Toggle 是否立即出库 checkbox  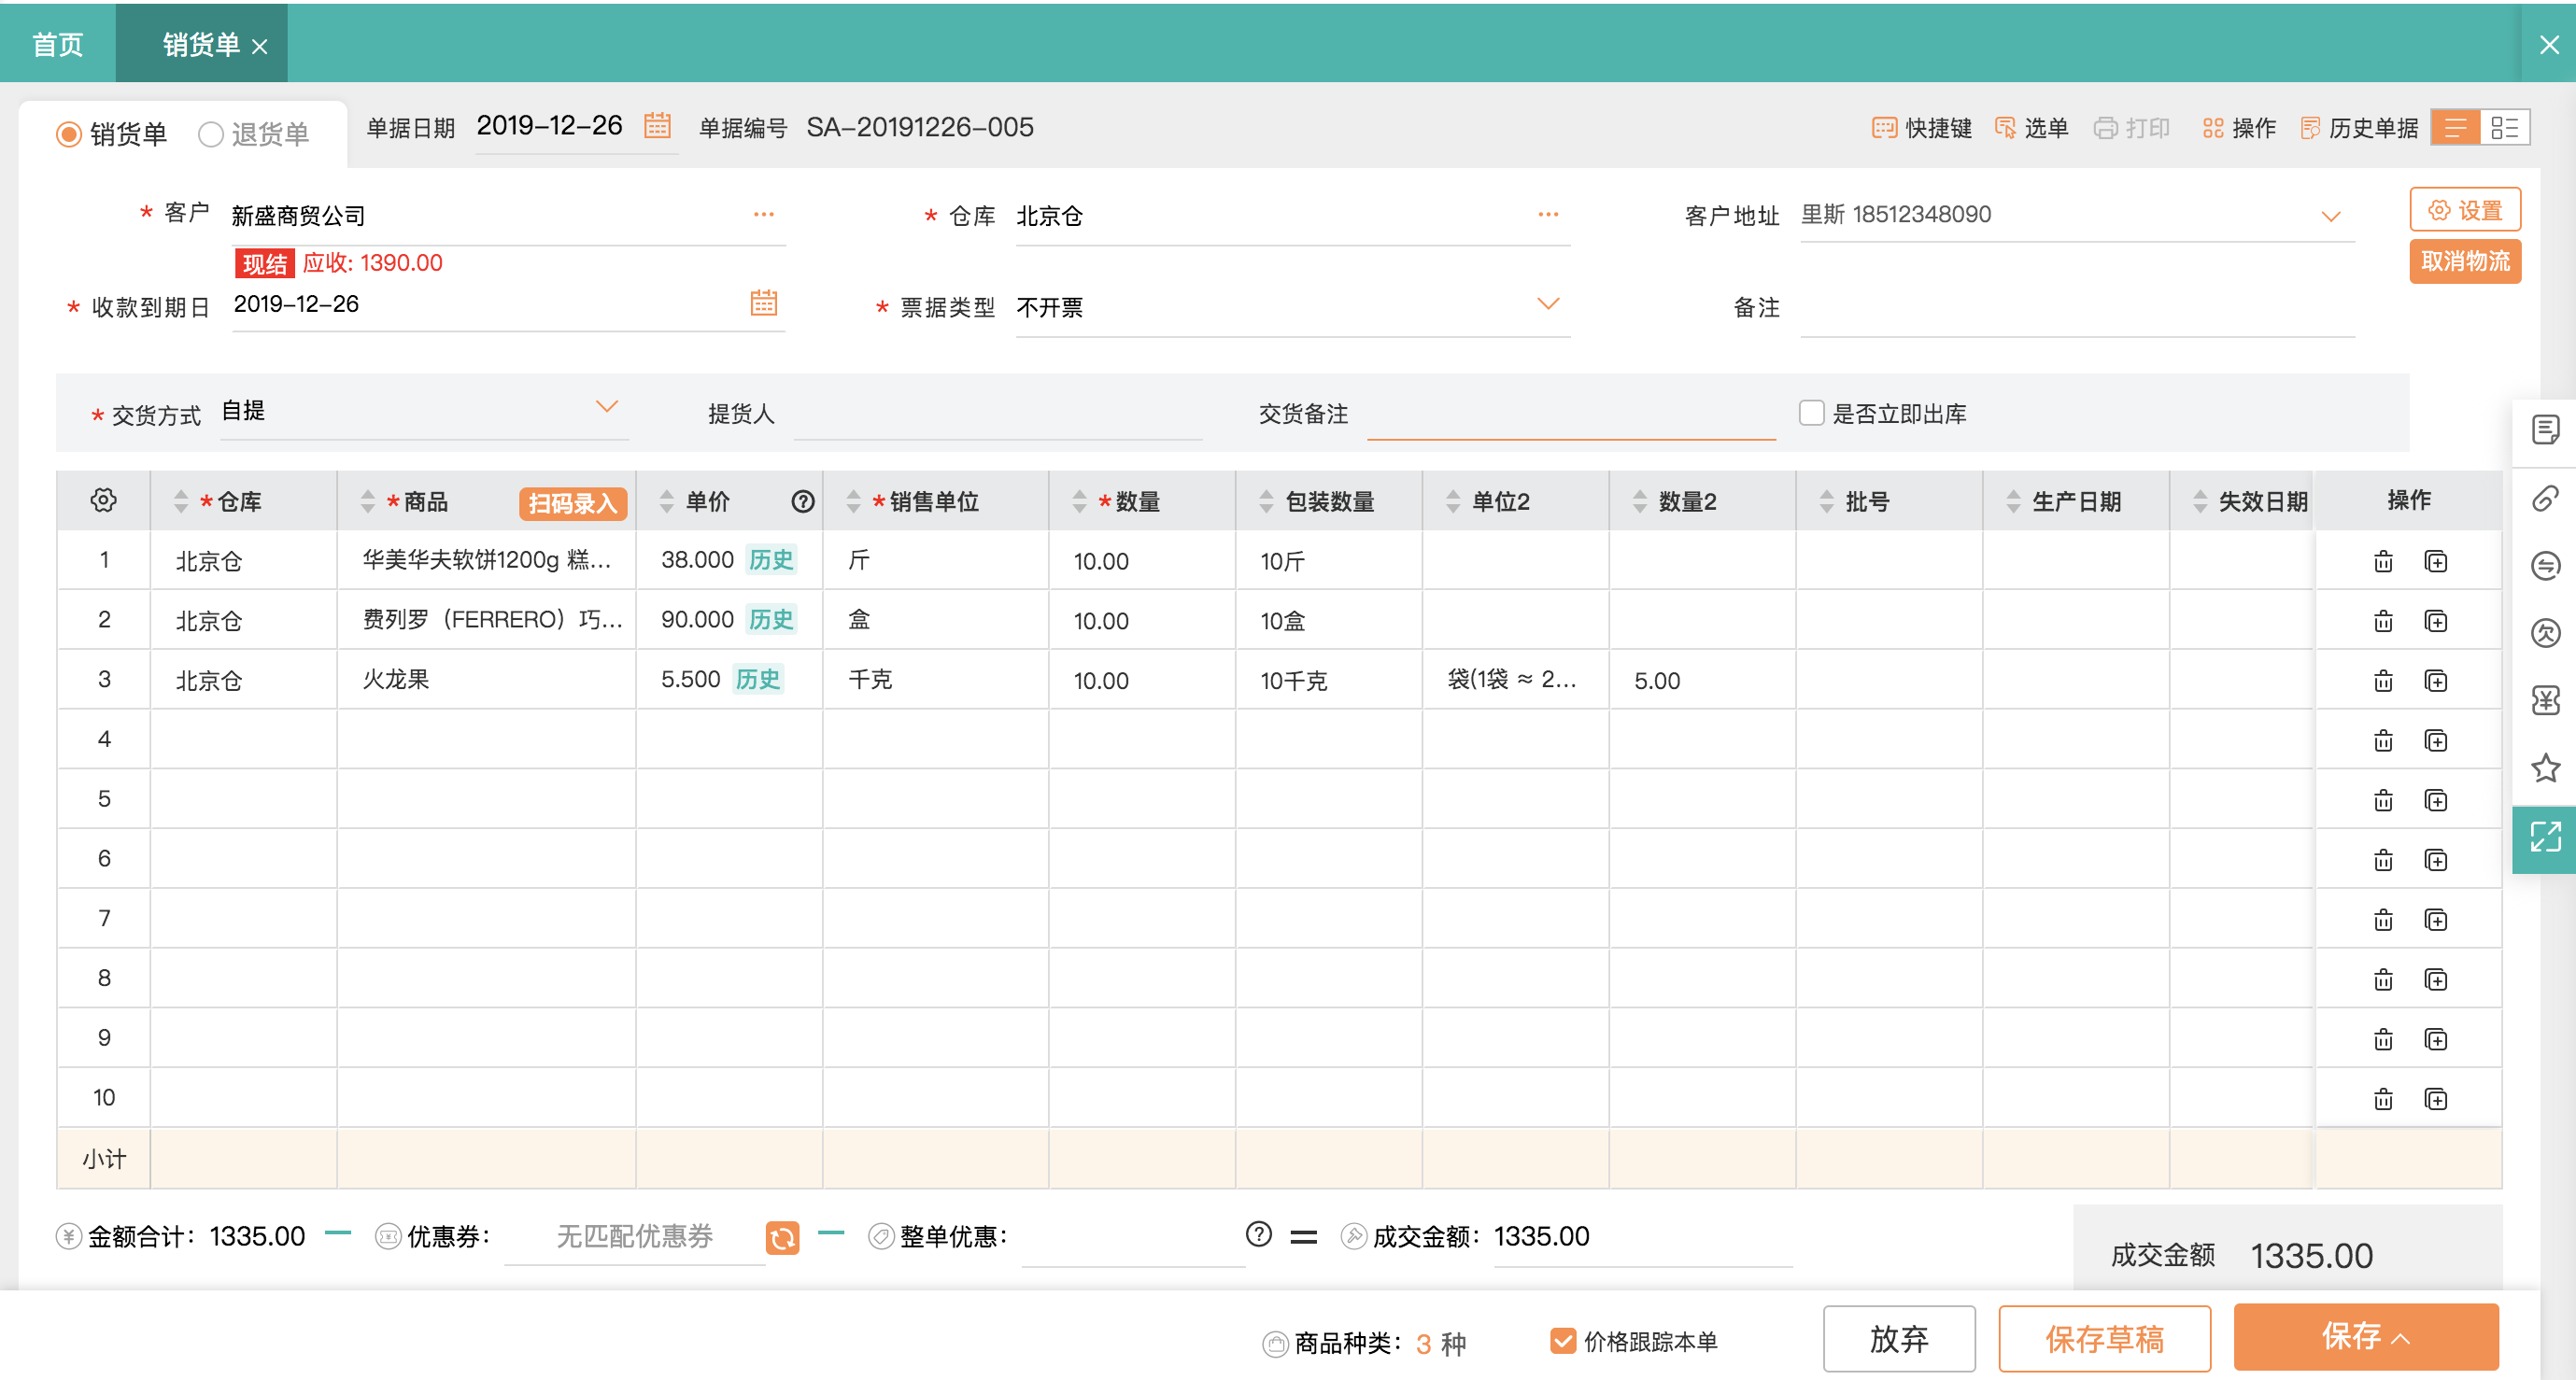[x=1809, y=413]
